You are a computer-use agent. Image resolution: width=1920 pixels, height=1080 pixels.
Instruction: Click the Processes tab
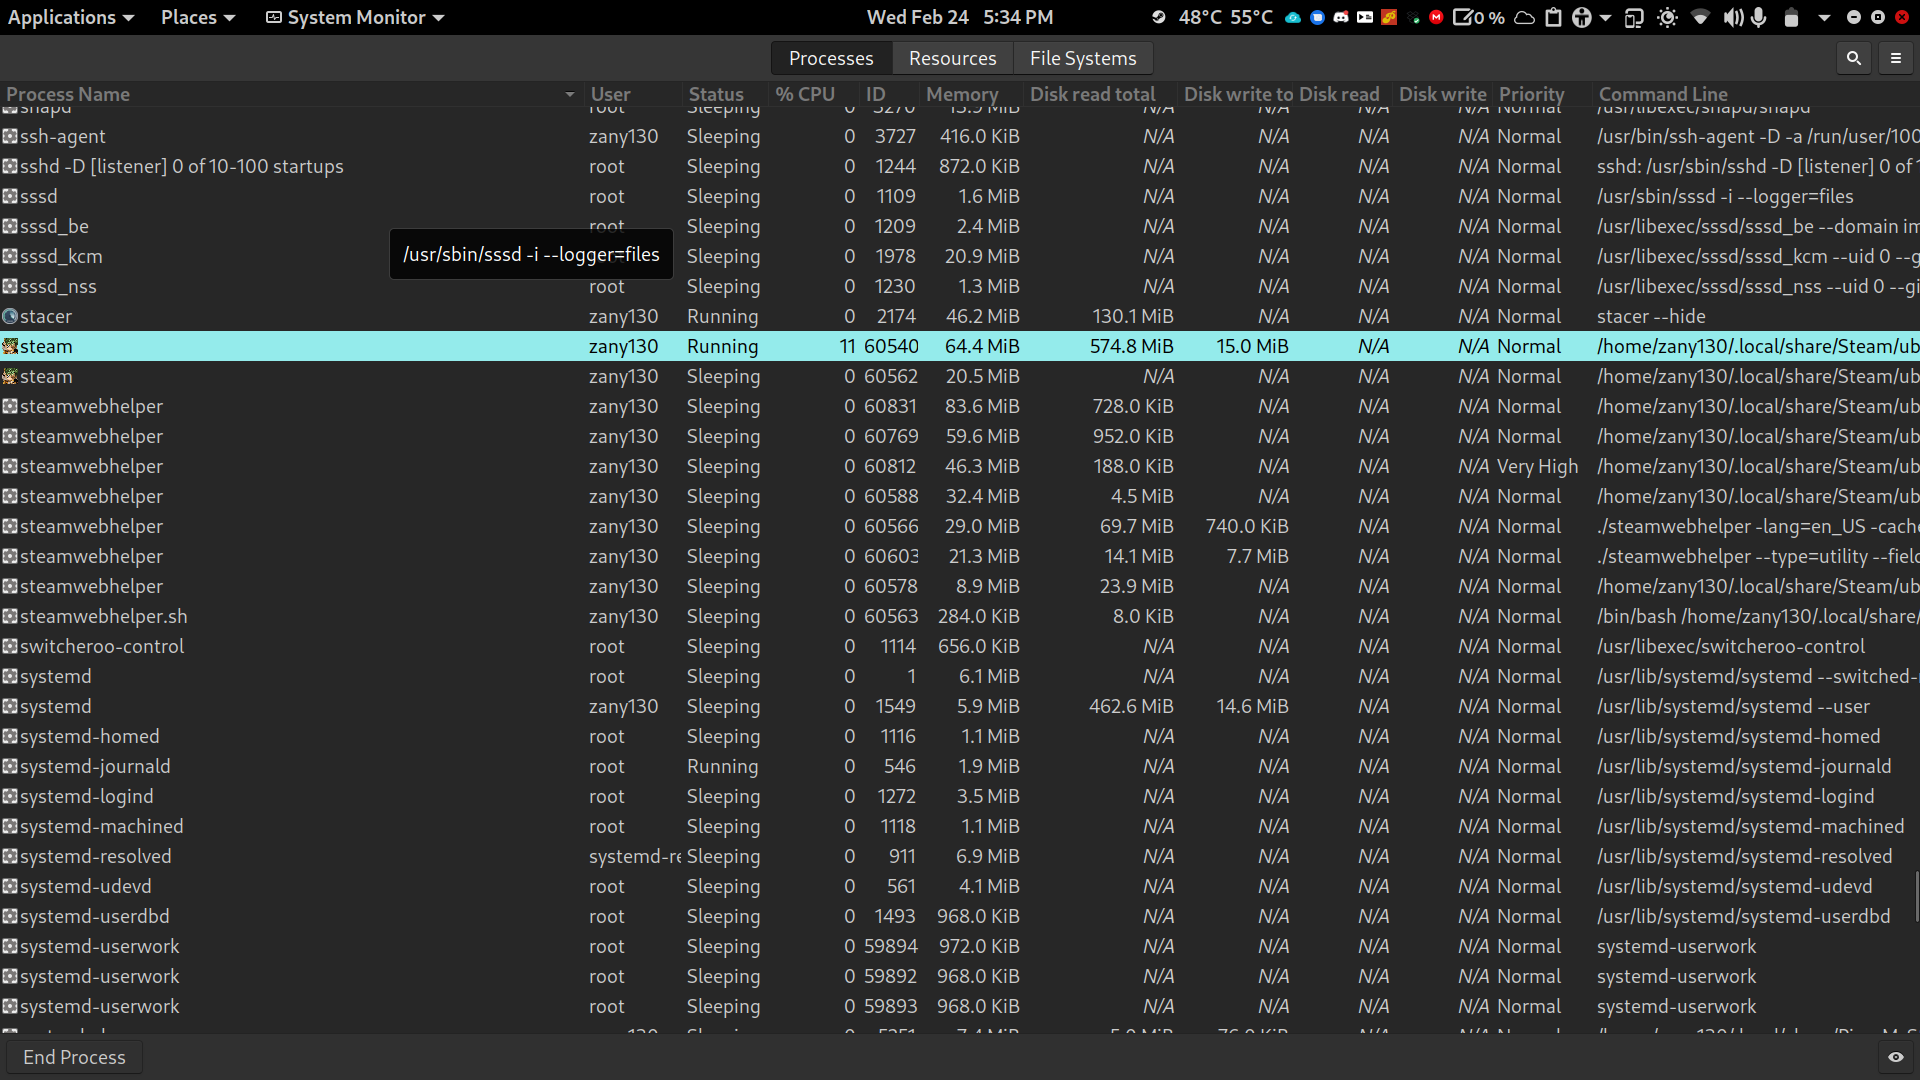(x=831, y=58)
